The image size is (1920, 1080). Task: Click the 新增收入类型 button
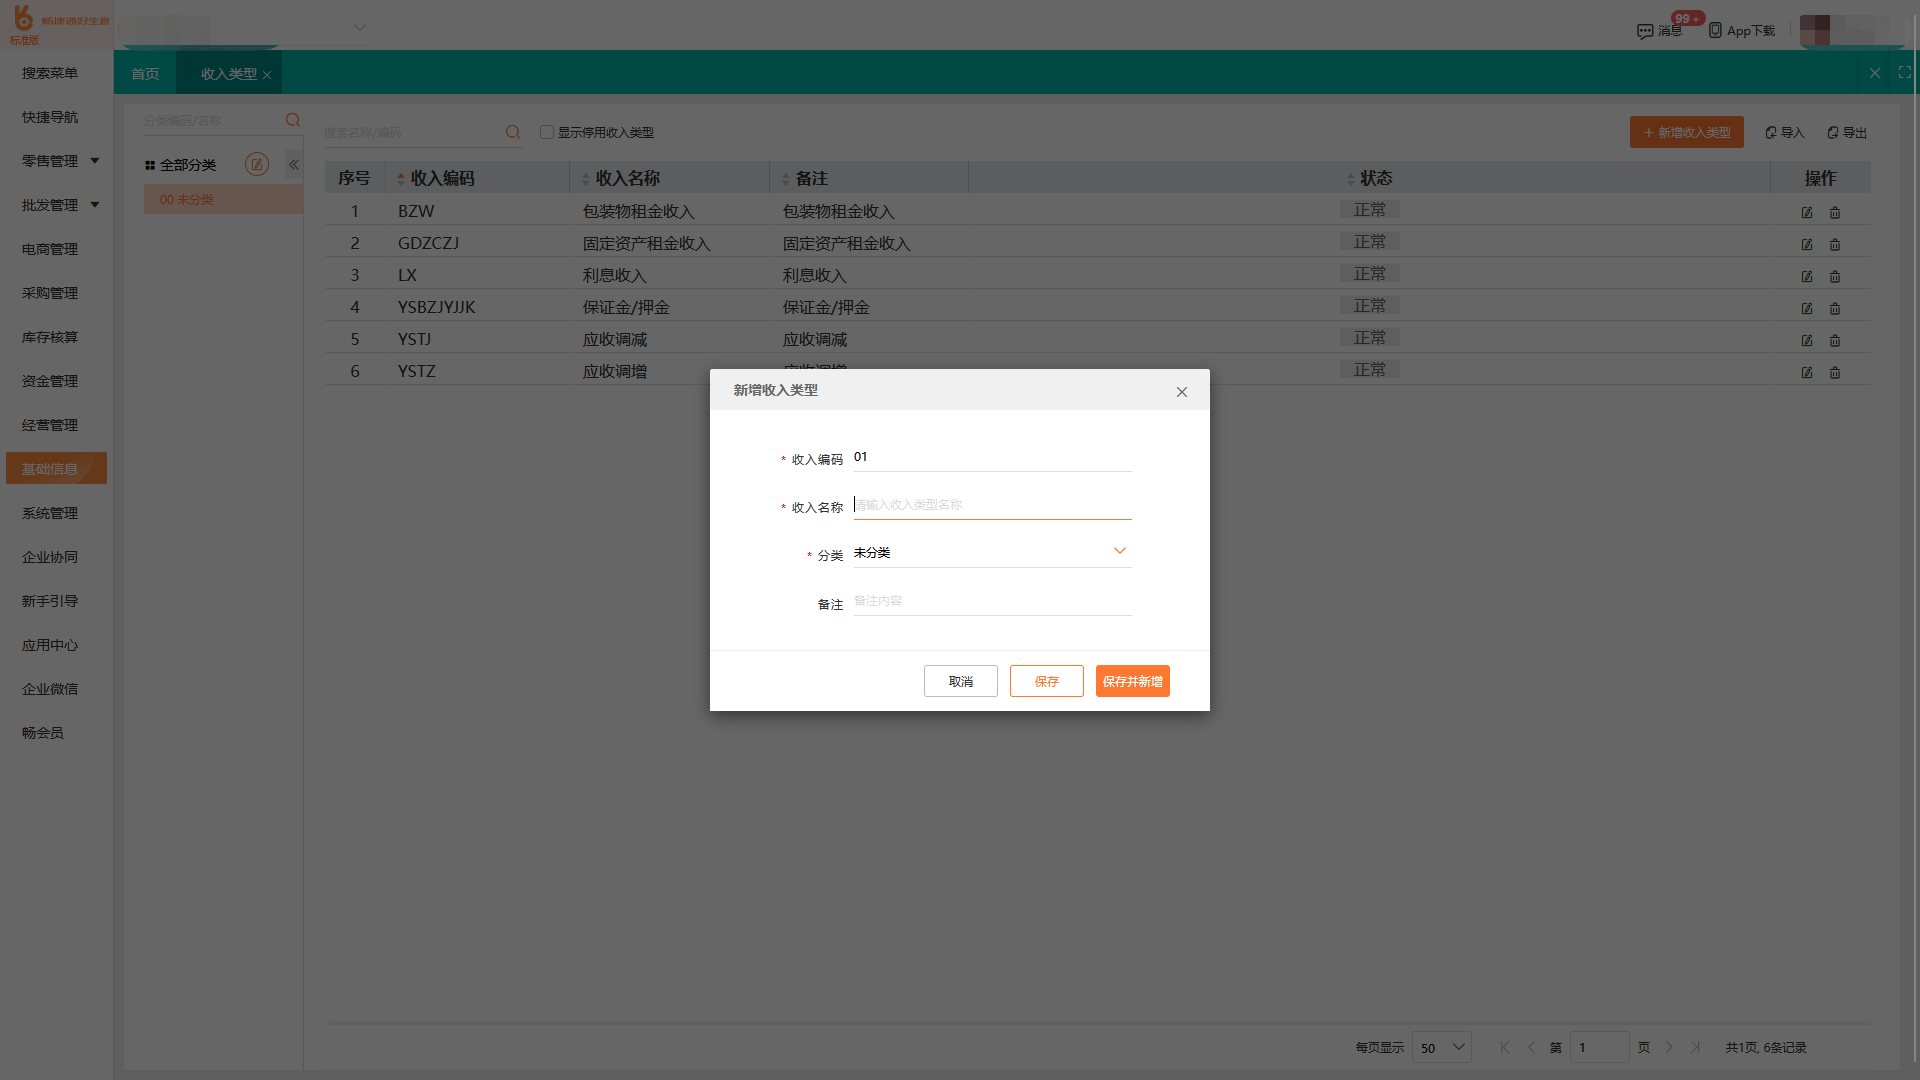[1687, 132]
